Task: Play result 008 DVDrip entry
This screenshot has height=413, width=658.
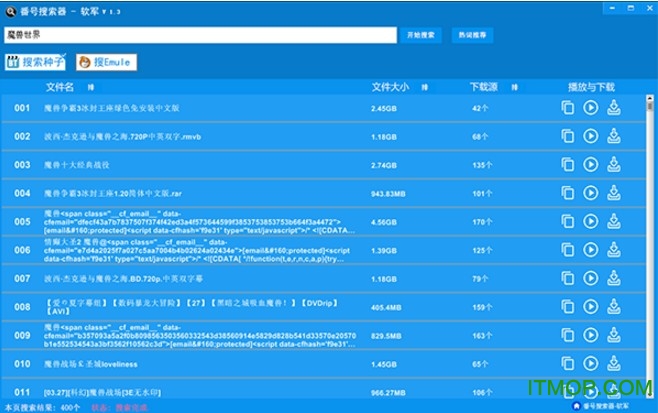Action: pyautogui.click(x=590, y=307)
